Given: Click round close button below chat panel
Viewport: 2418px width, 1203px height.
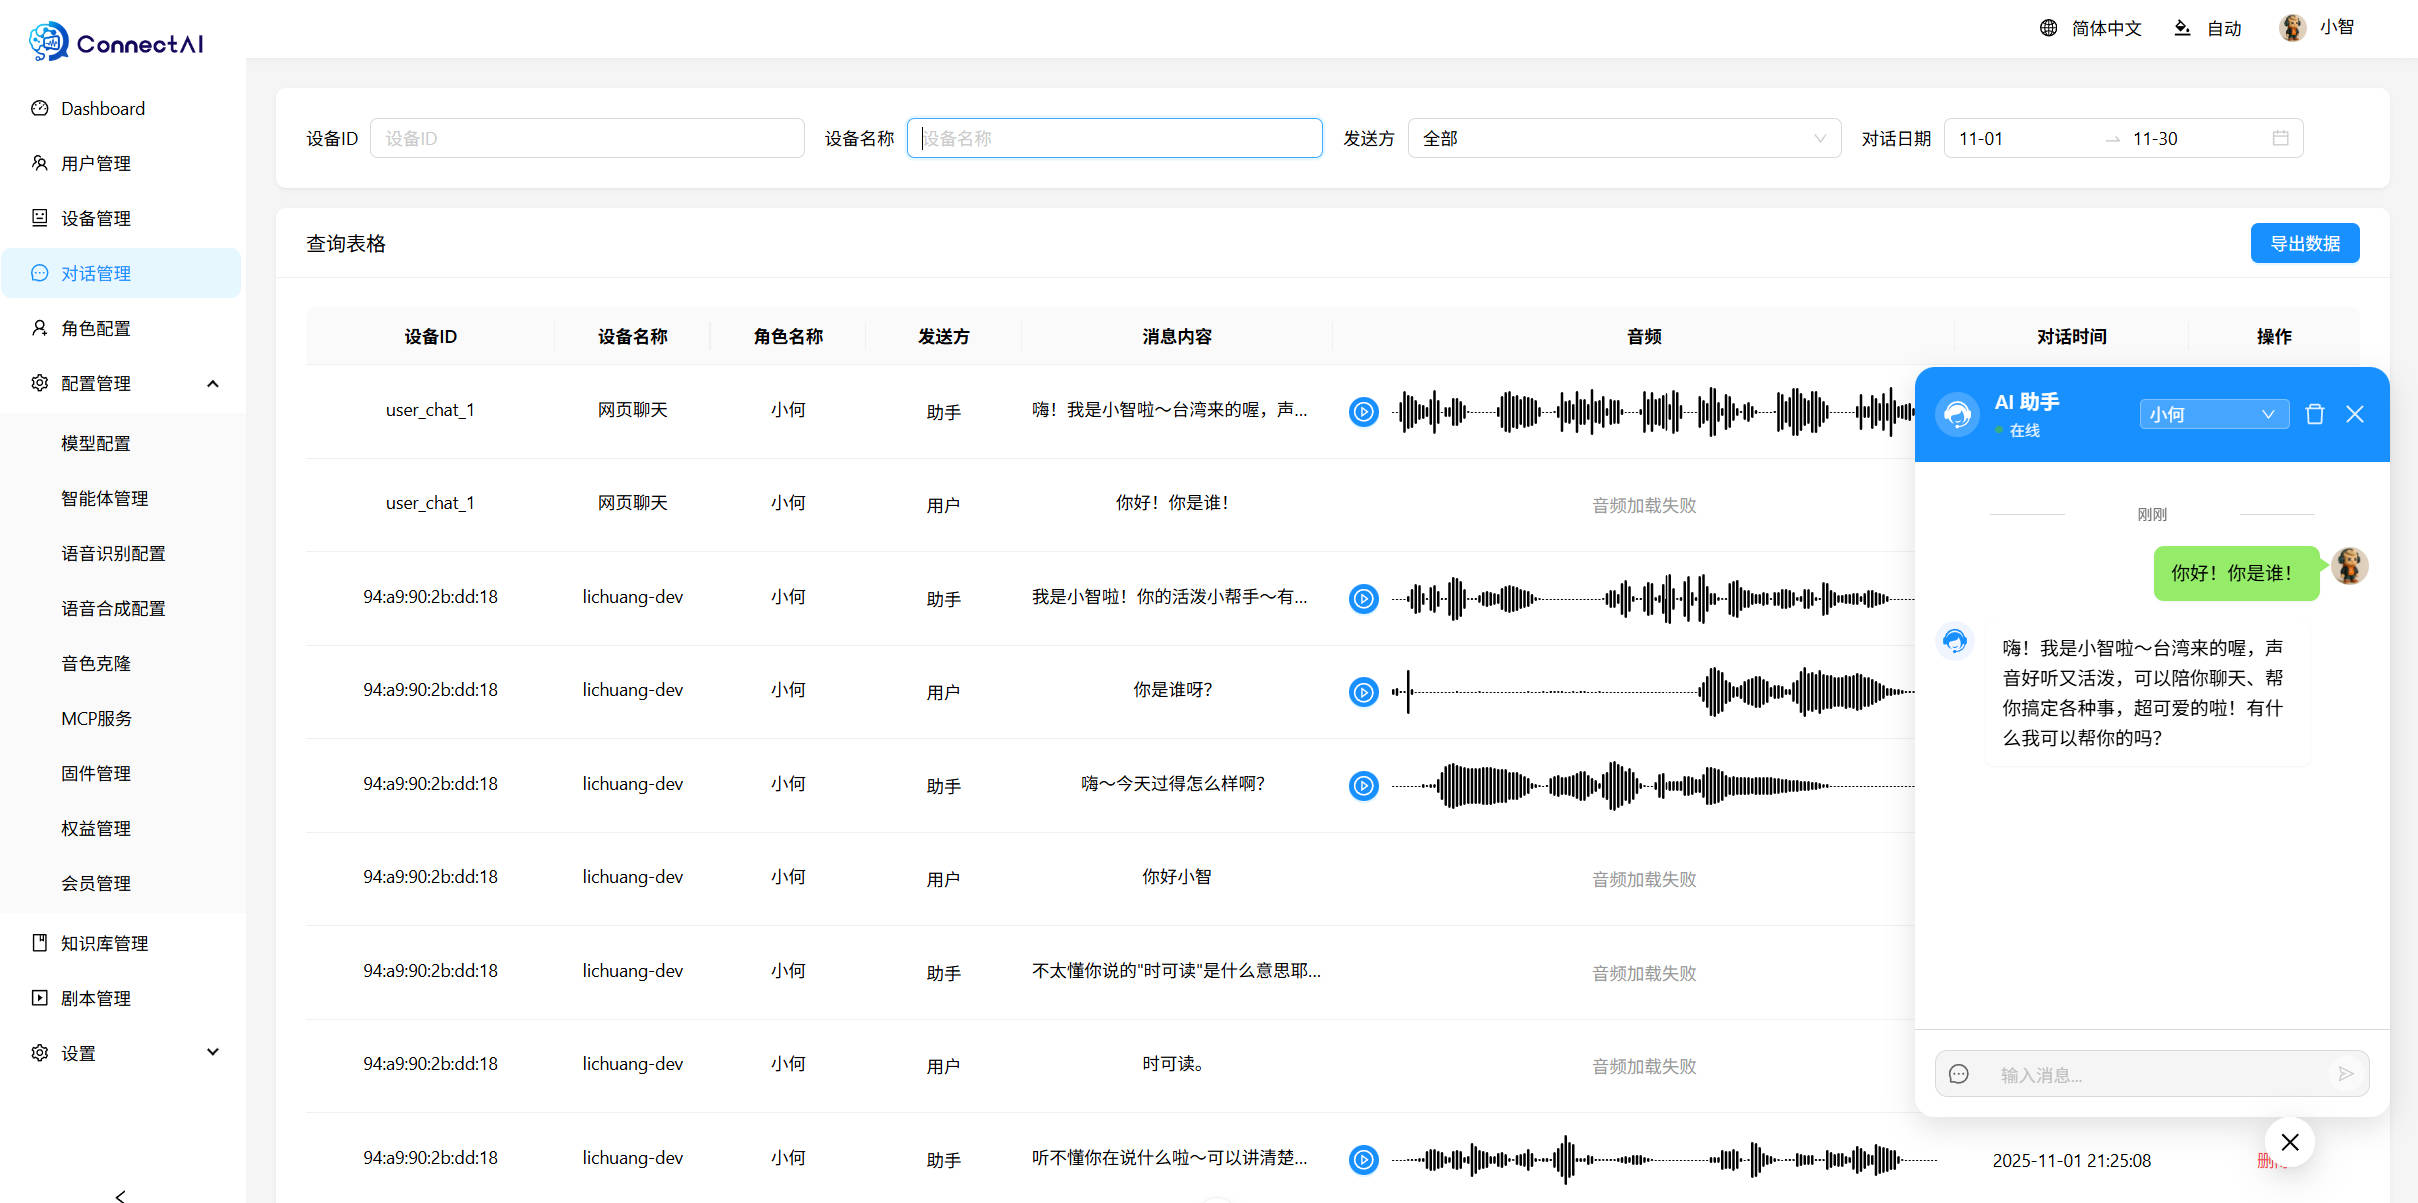Looking at the screenshot, I should (2289, 1142).
